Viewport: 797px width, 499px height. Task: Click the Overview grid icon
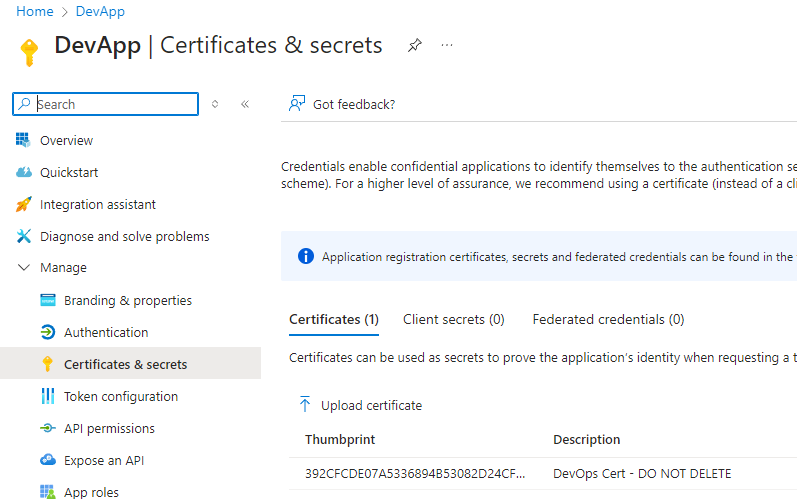coord(23,140)
